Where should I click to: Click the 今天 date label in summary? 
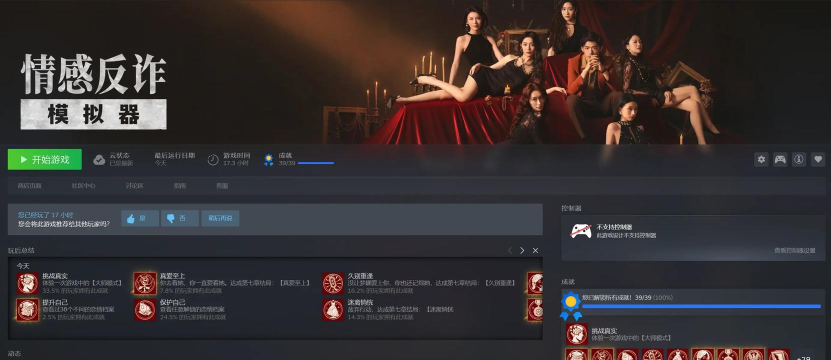click(x=23, y=265)
